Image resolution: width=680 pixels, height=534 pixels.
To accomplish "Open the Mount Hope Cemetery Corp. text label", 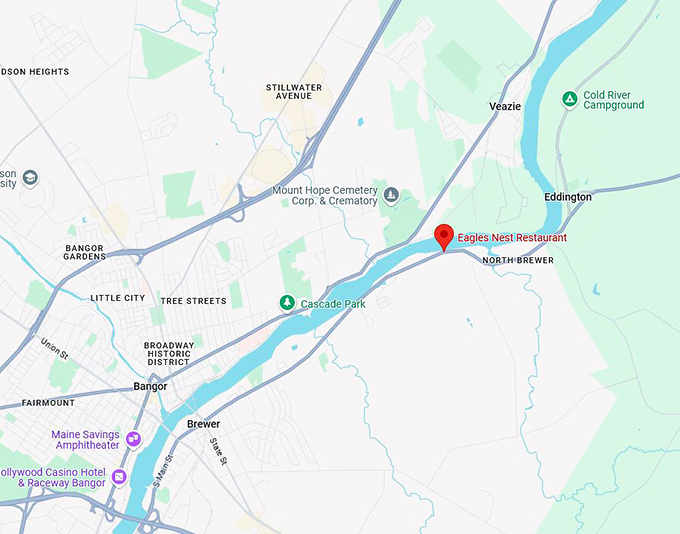I will coord(325,195).
